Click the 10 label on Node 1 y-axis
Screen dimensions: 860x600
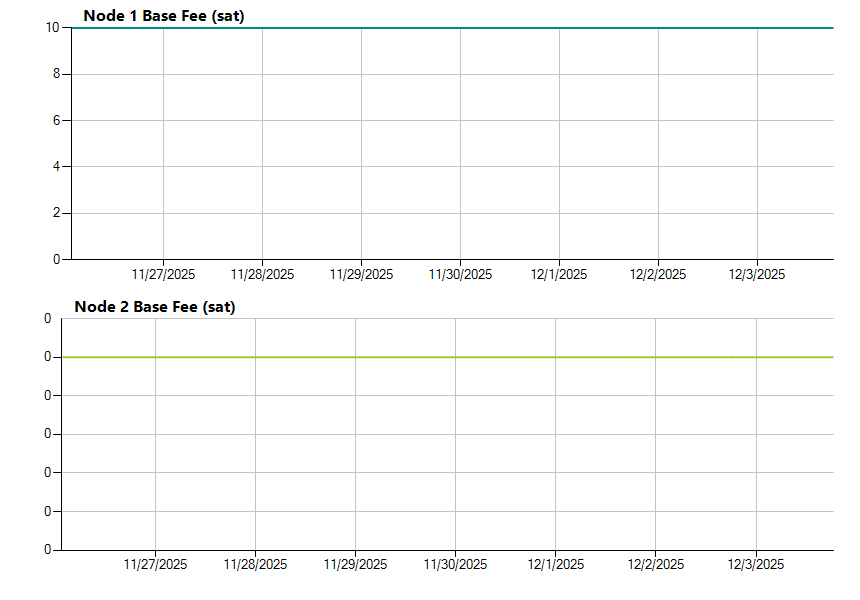pyautogui.click(x=53, y=28)
